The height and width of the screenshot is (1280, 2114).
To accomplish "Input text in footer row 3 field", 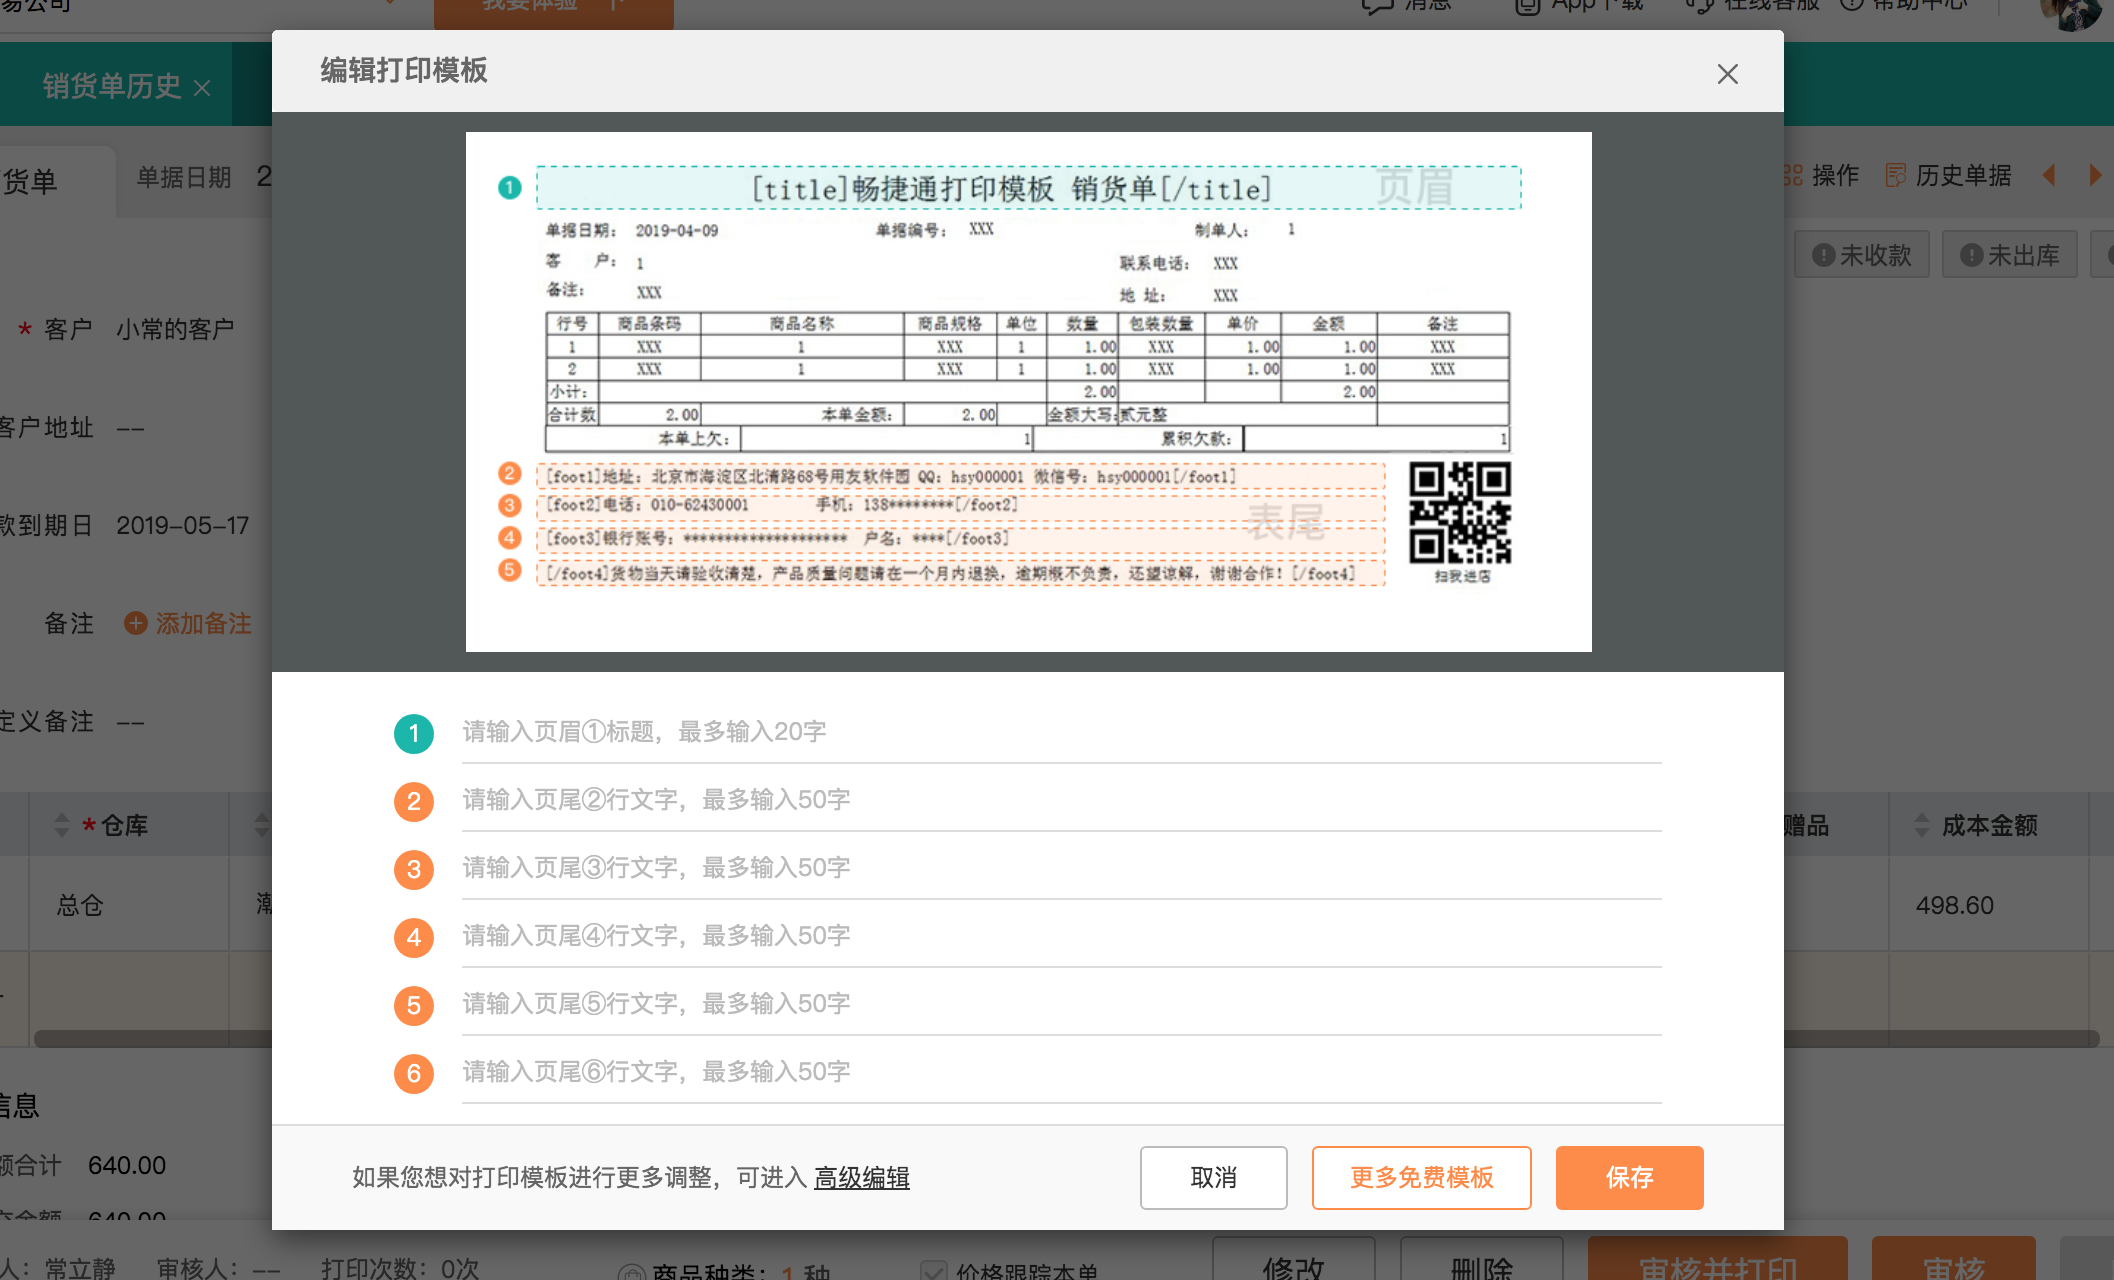I will point(1059,866).
